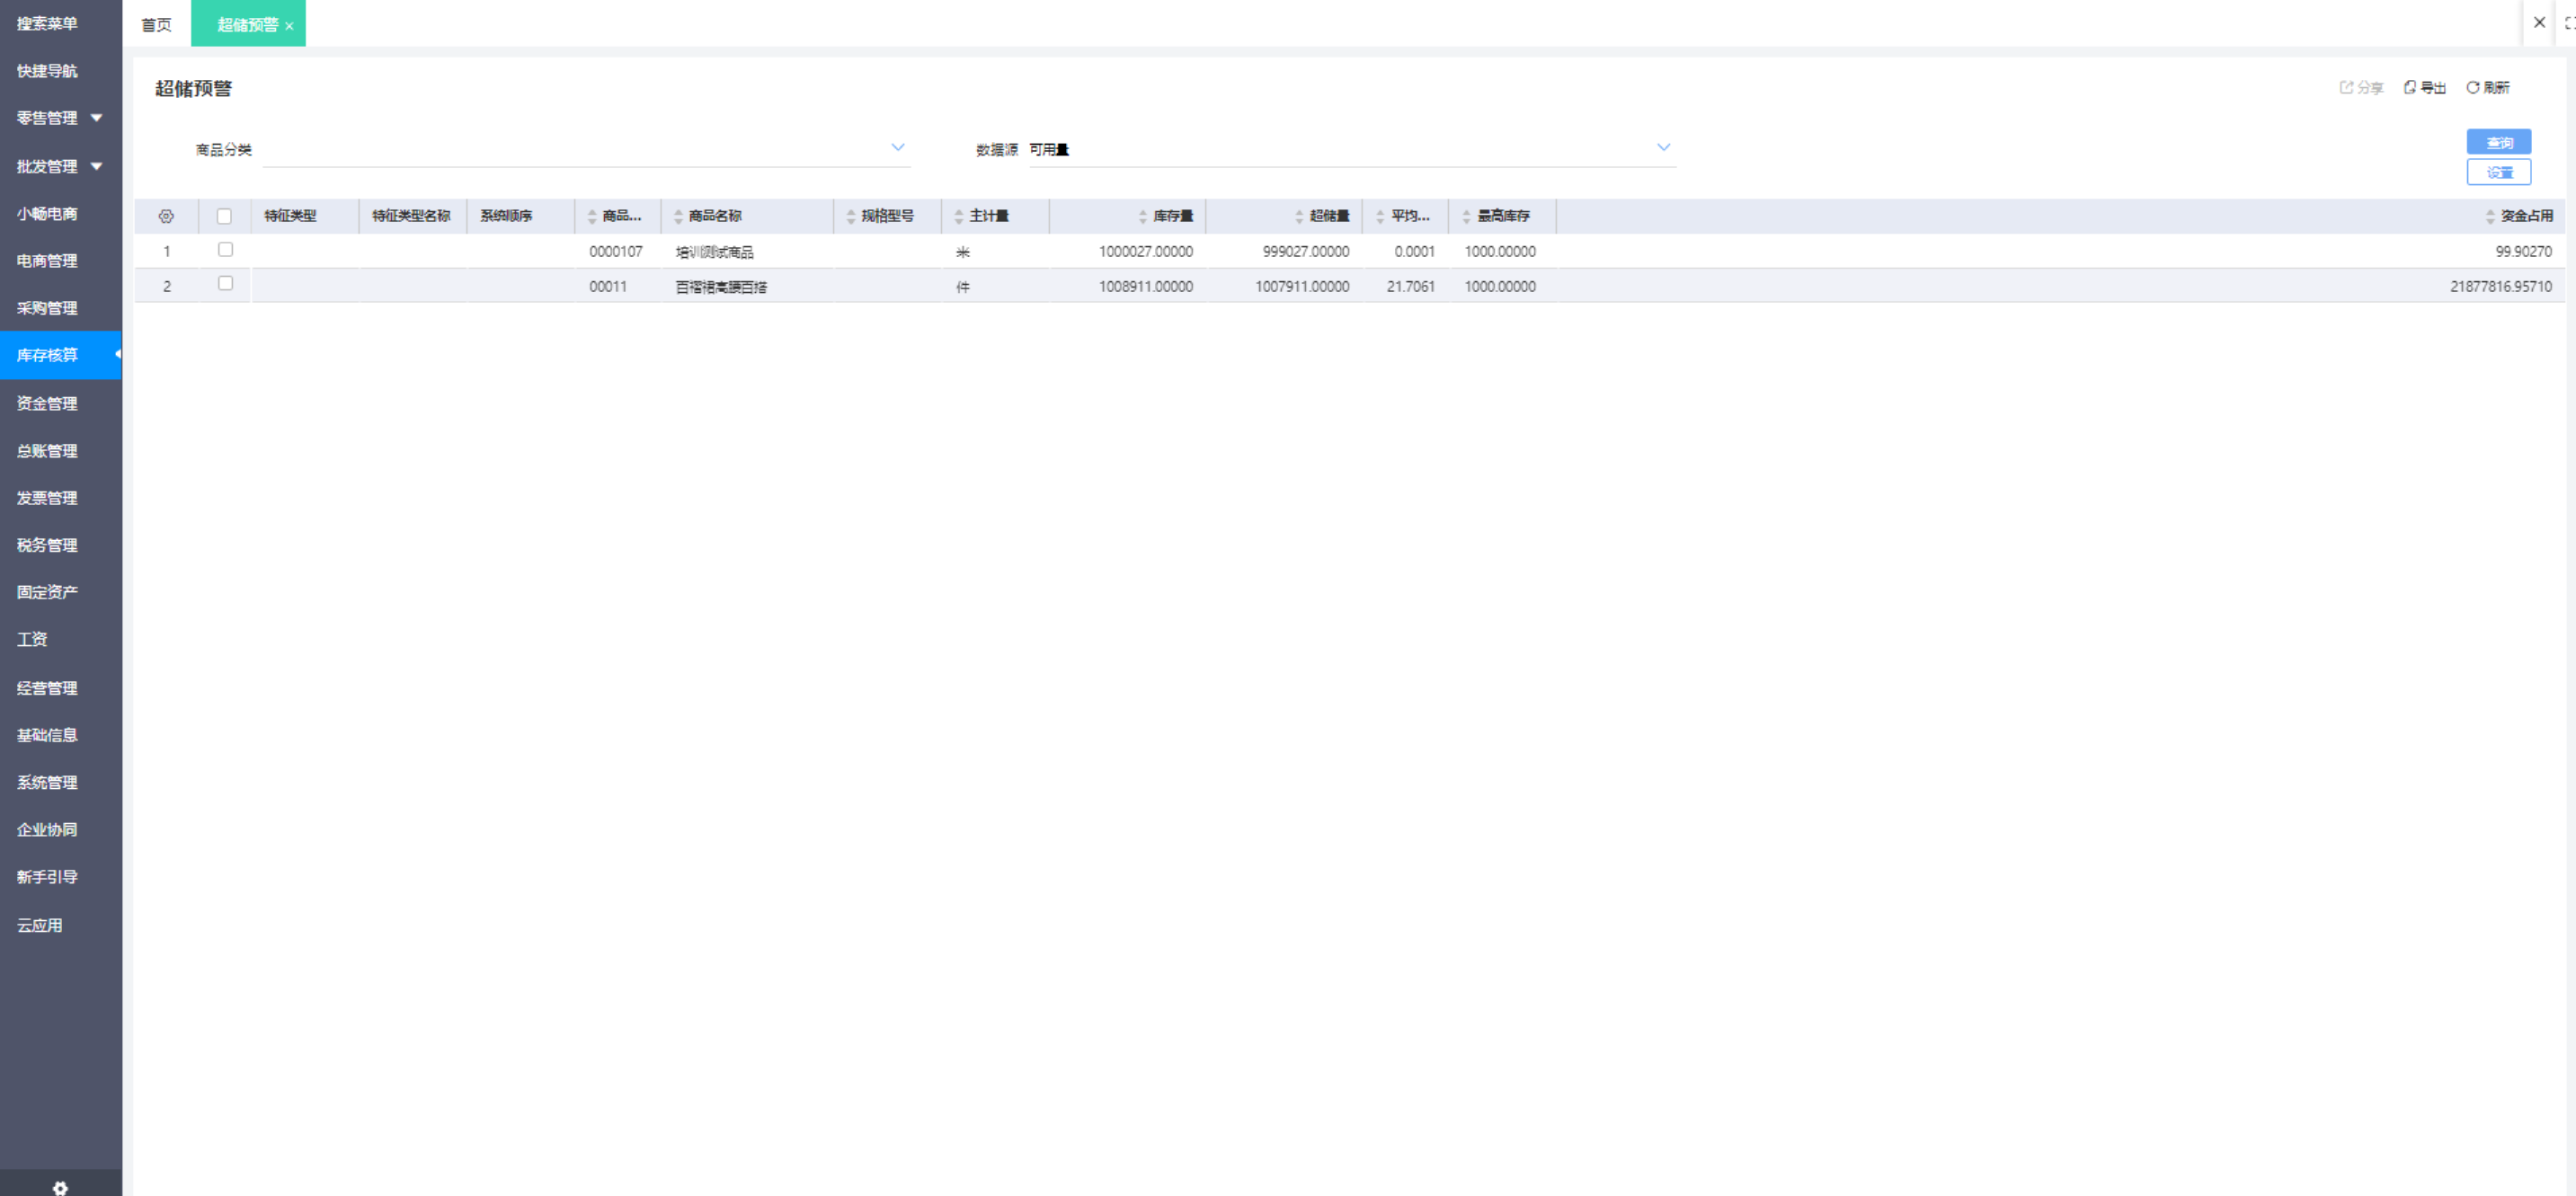The image size is (2576, 1196).
Task: Click the share/分享 icon
Action: [x=2346, y=87]
